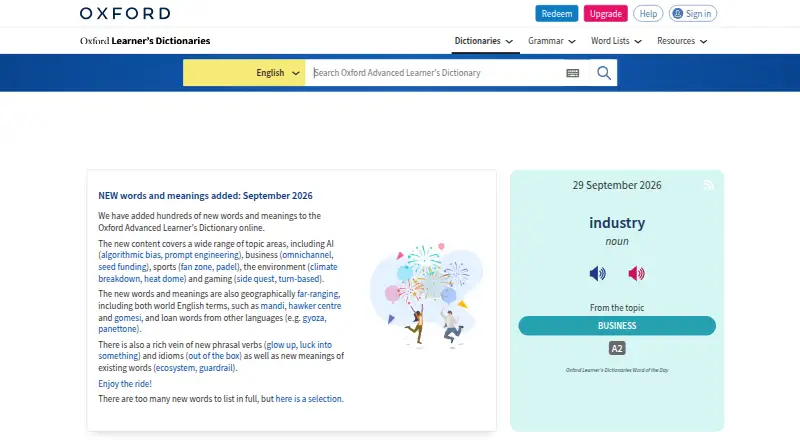Open the turn-based entry link
The height and width of the screenshot is (440, 800).
point(299,279)
